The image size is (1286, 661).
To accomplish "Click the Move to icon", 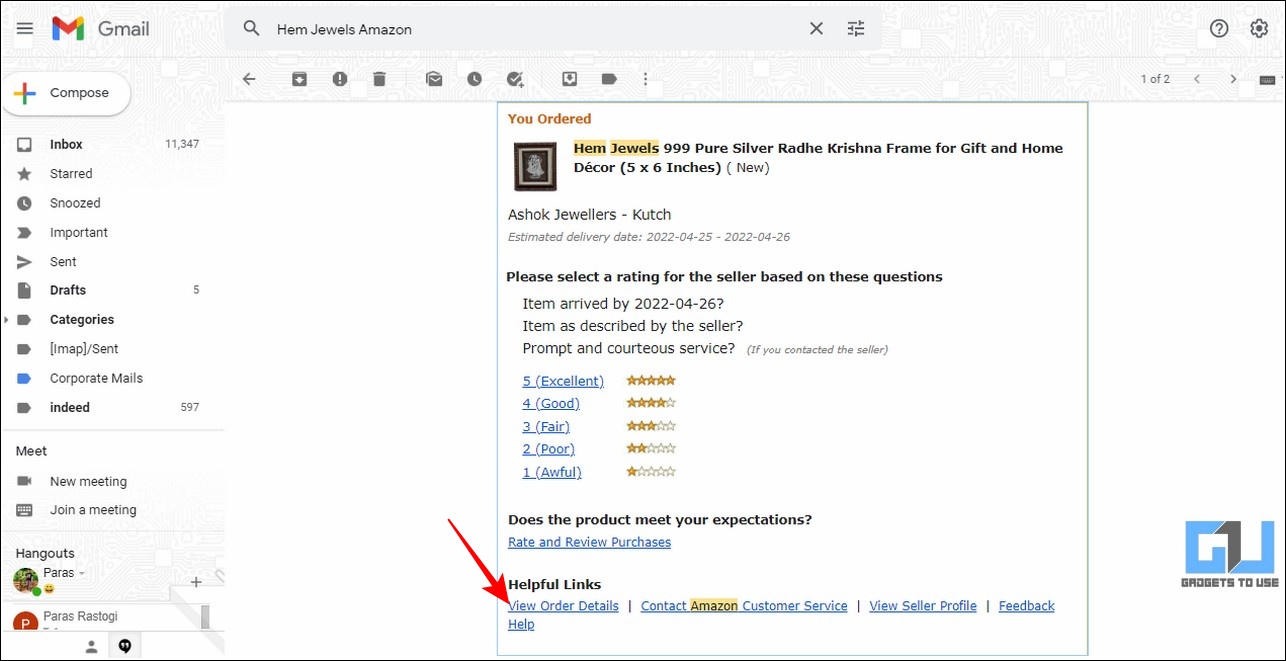I will 569,79.
